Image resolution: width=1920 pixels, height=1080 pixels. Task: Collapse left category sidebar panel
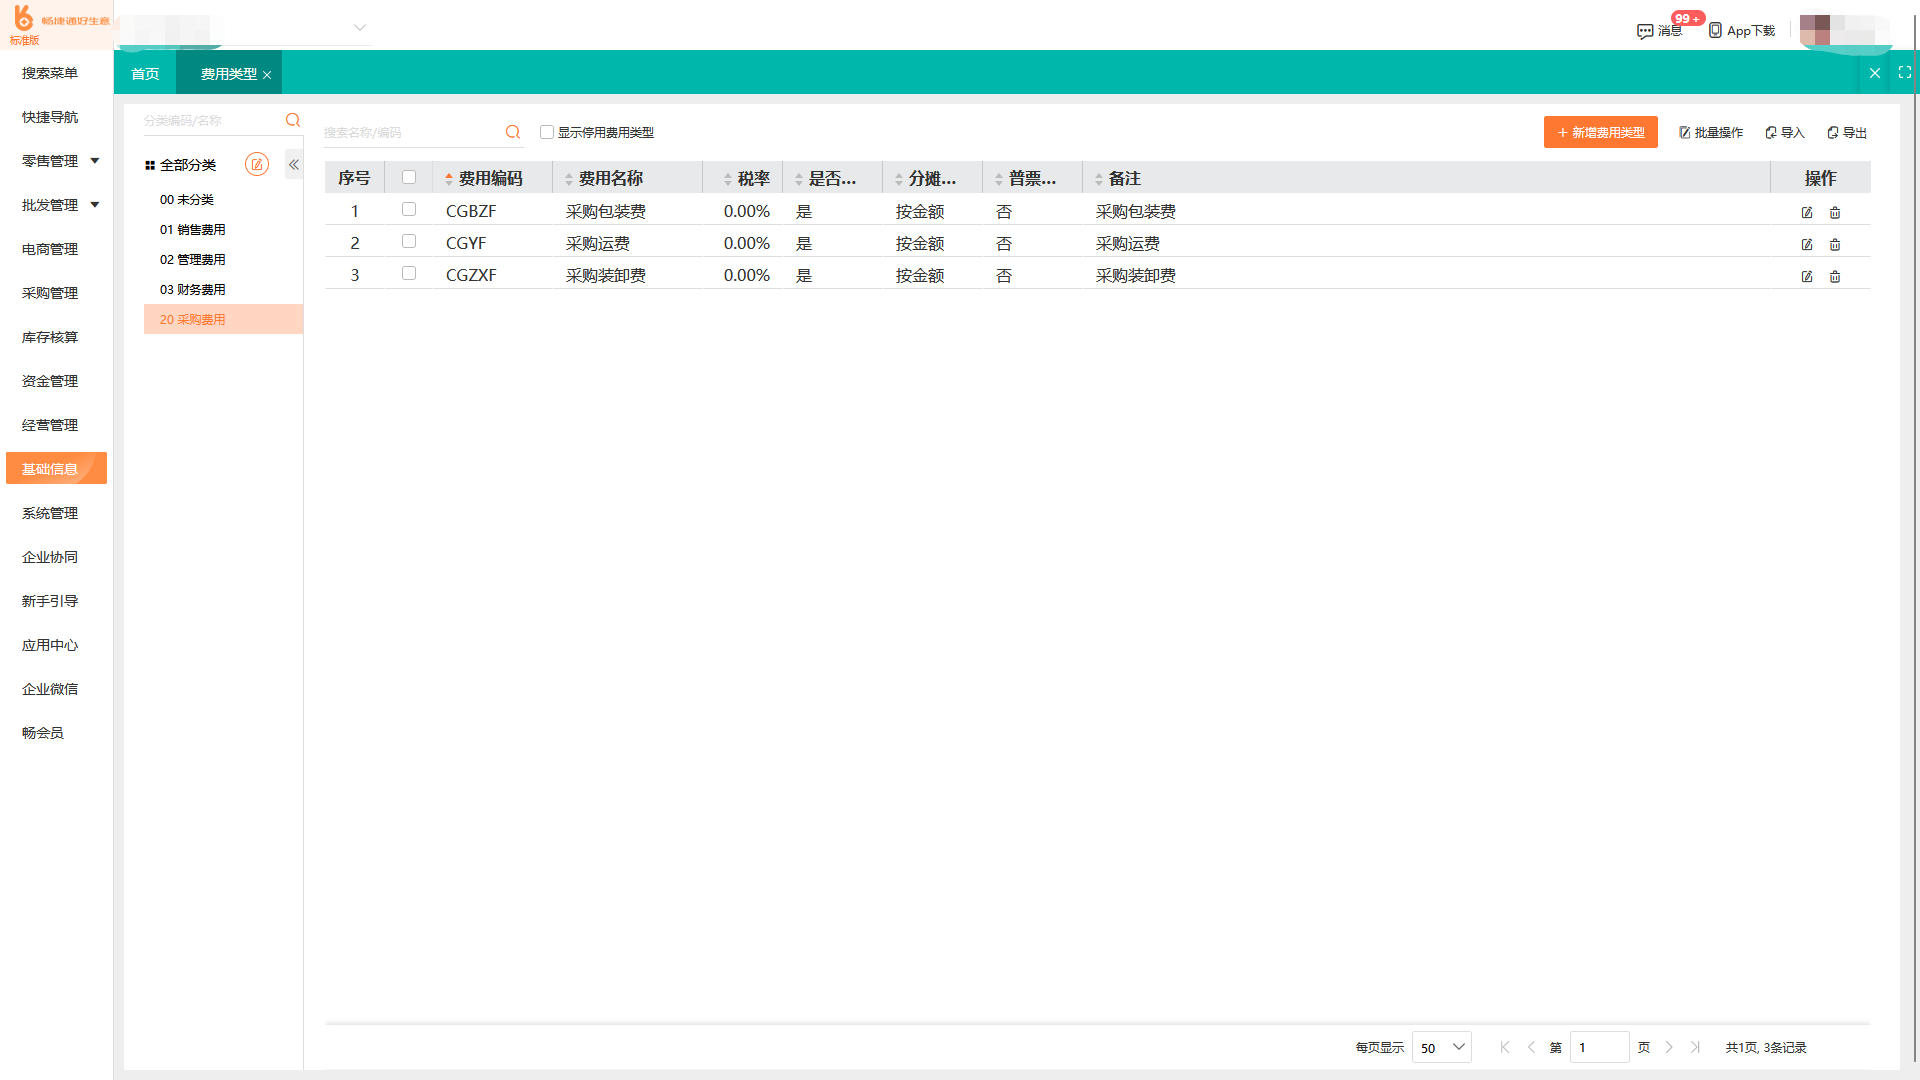(293, 164)
